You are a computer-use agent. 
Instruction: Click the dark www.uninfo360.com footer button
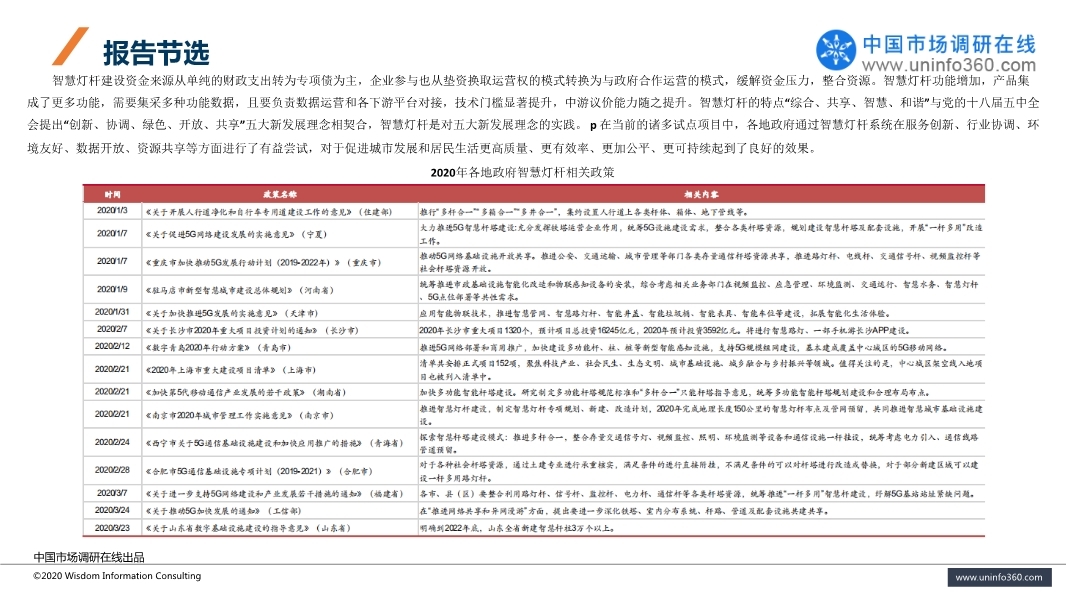point(998,577)
